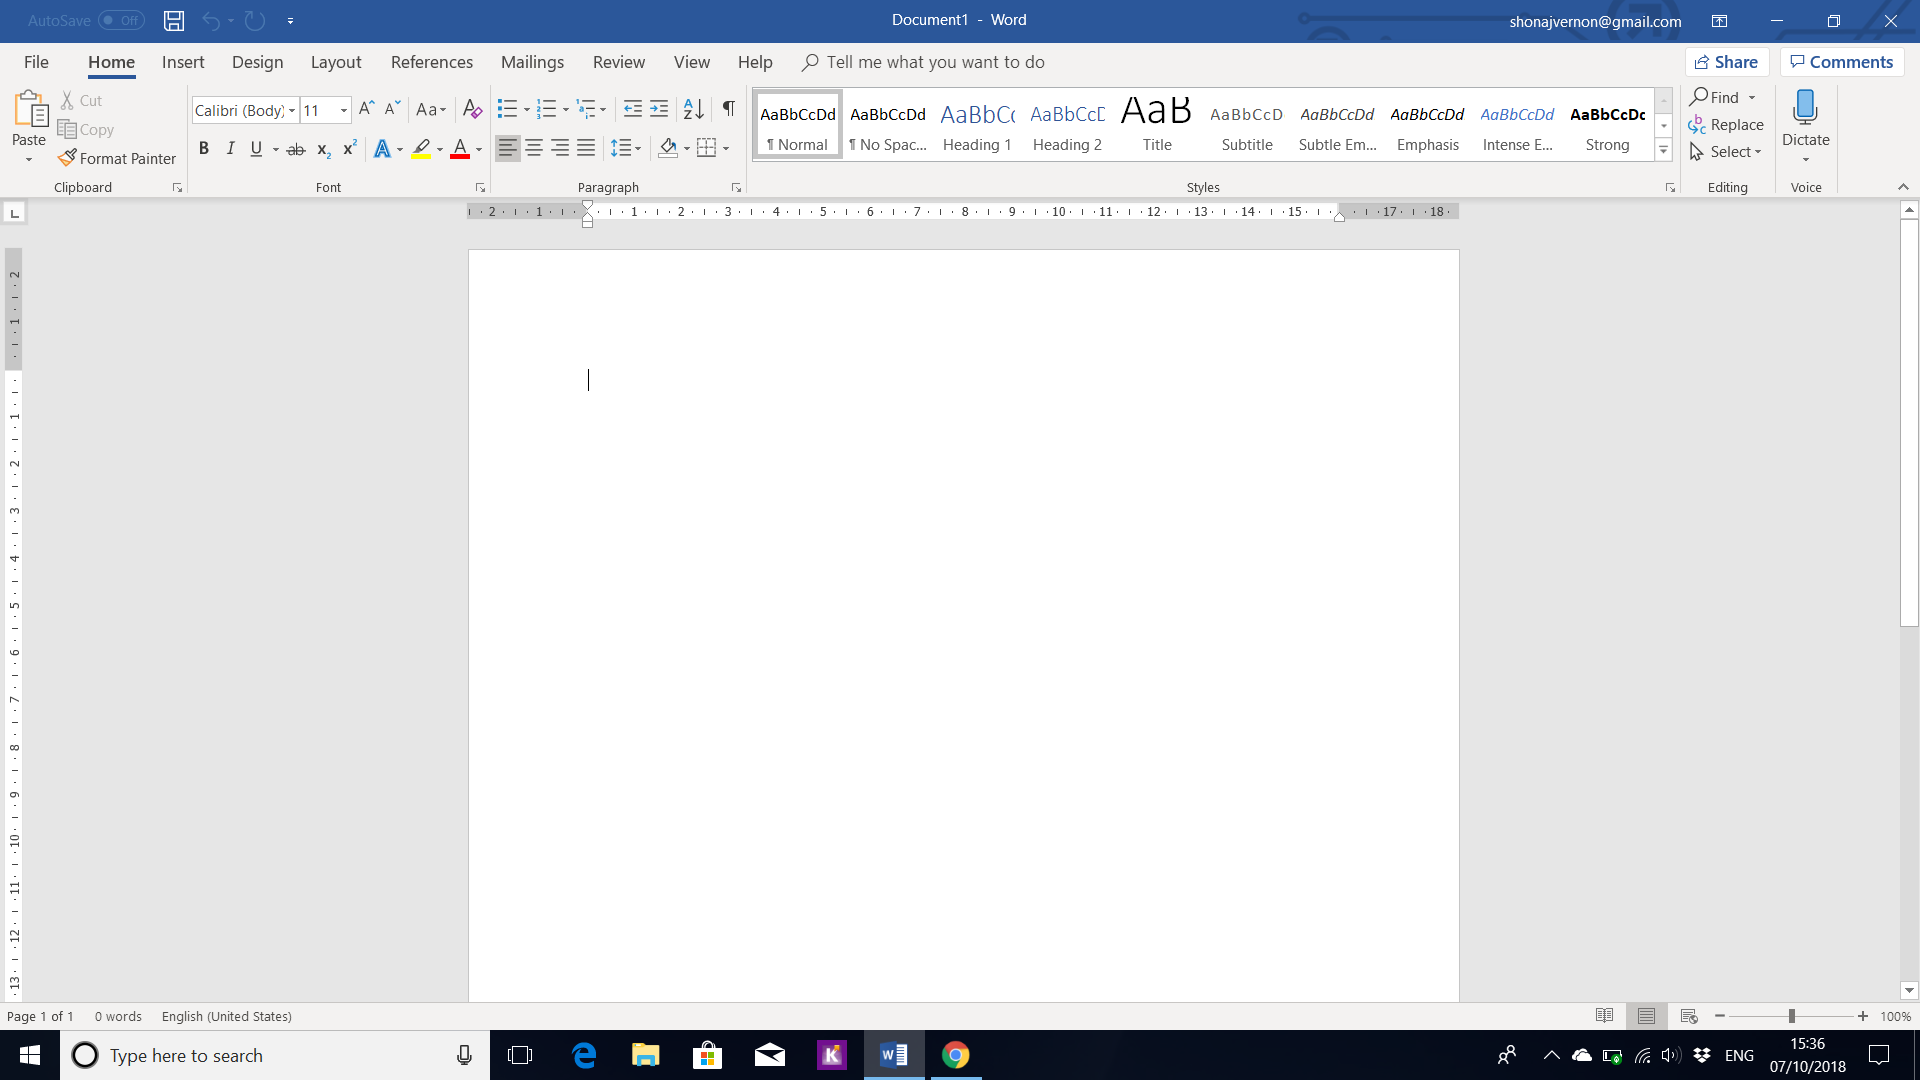Open the Insert menu tab
Image resolution: width=1920 pixels, height=1080 pixels.
coord(183,62)
